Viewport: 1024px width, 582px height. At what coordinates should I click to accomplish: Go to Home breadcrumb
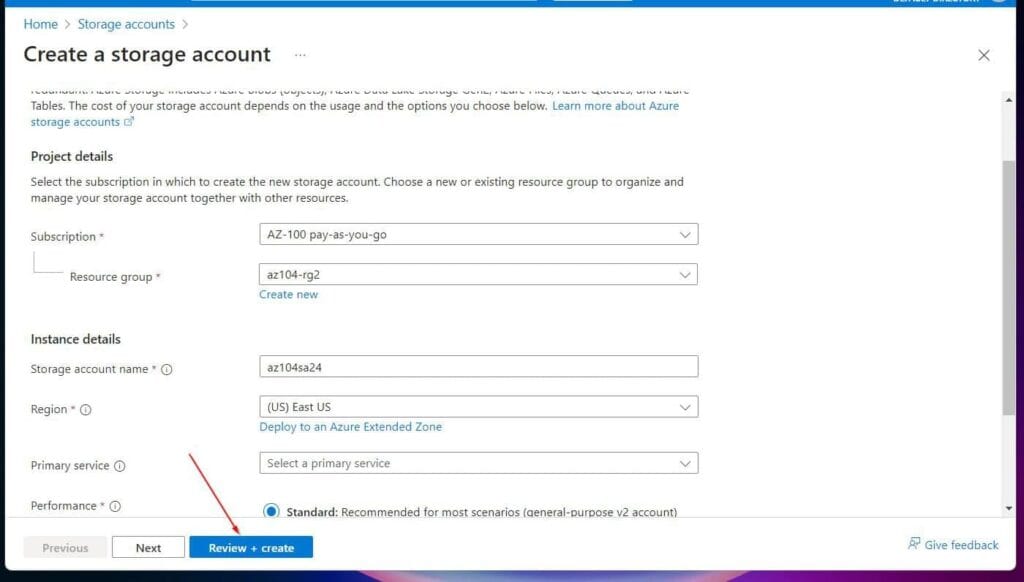(x=40, y=24)
